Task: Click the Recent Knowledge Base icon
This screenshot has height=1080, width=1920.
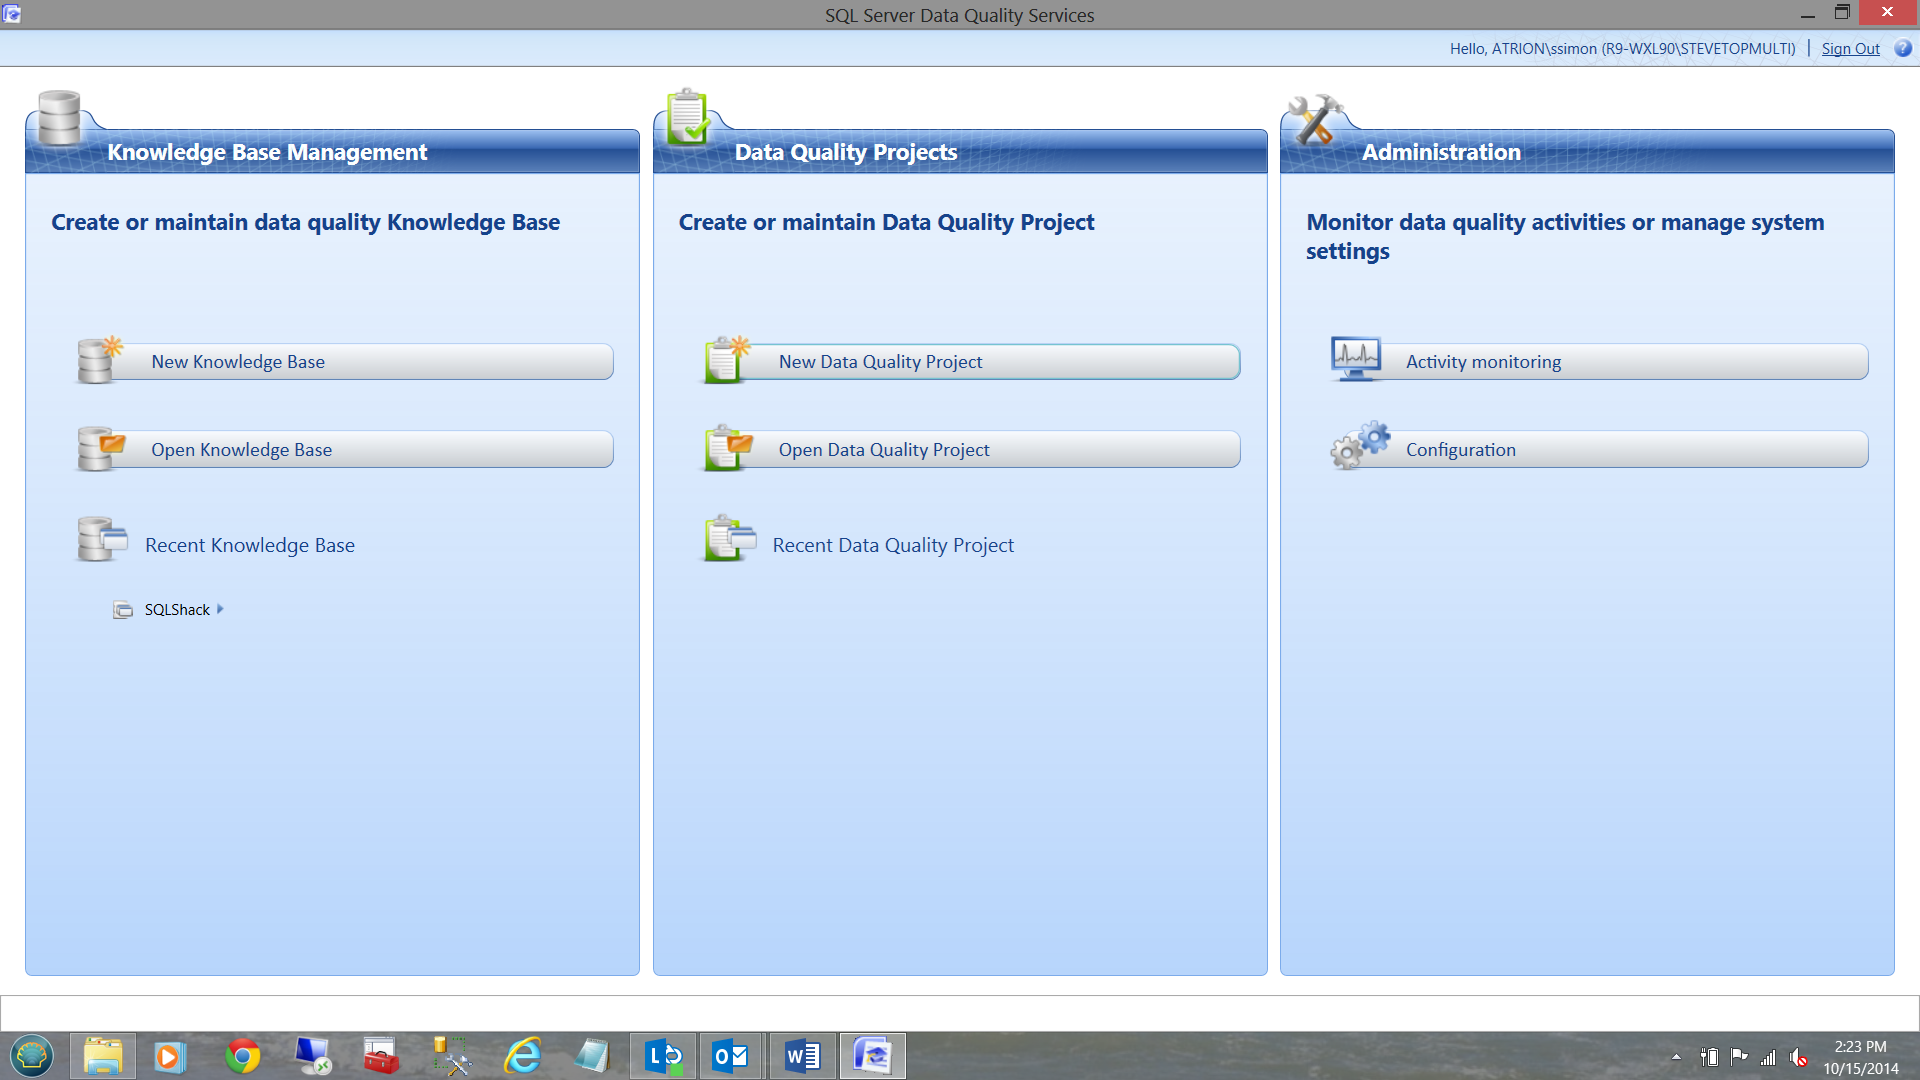Action: [101, 540]
